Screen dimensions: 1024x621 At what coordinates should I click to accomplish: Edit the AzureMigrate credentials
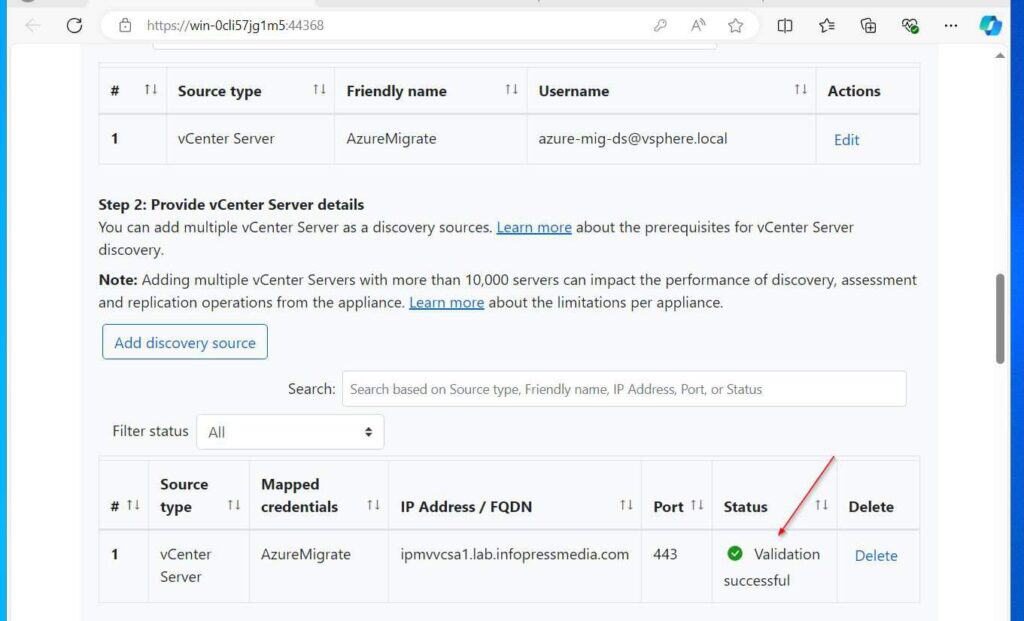846,140
